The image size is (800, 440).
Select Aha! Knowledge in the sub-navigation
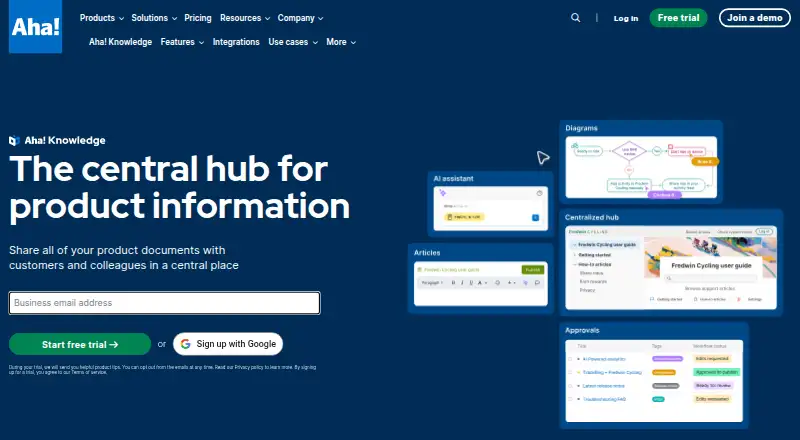pyautogui.click(x=120, y=42)
